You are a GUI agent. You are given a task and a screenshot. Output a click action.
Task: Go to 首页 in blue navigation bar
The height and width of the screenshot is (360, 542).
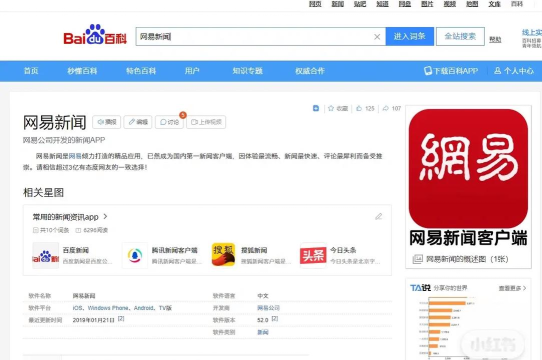tap(31, 71)
